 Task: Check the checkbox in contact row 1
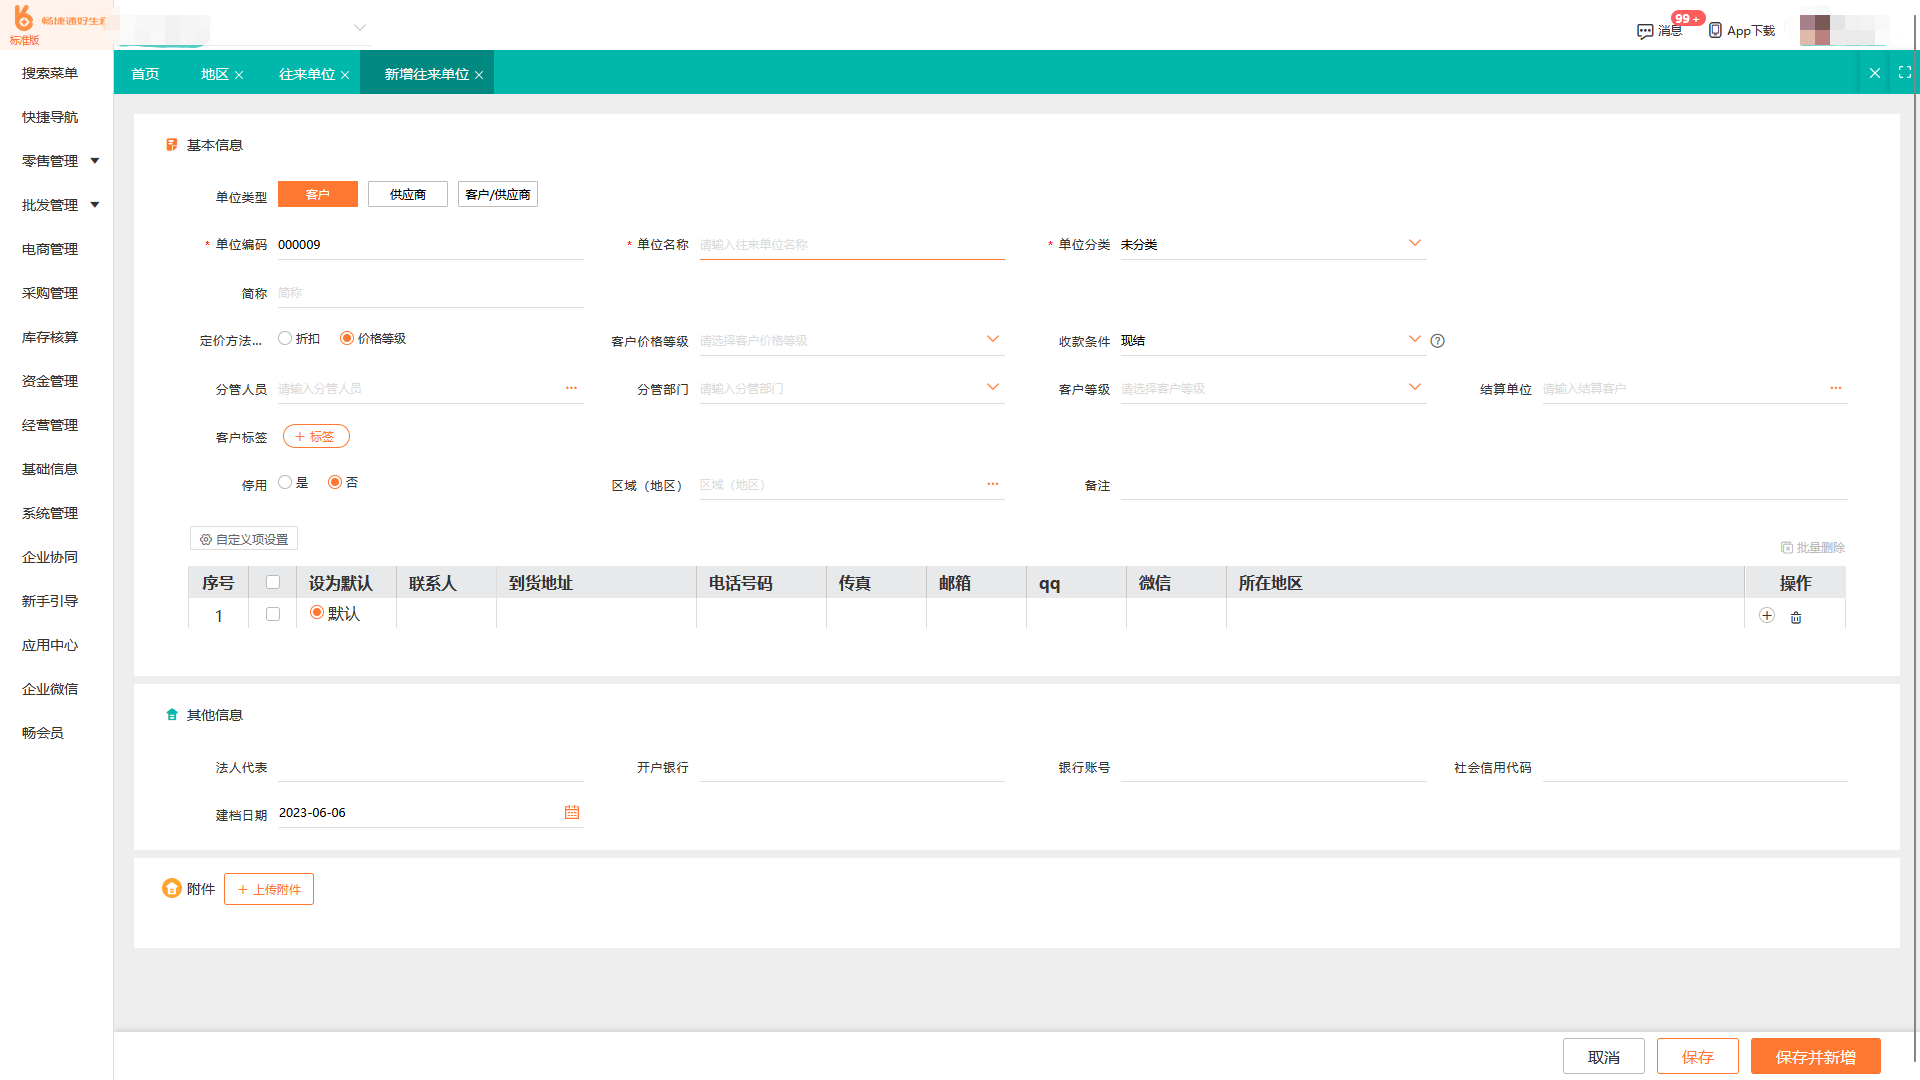pyautogui.click(x=272, y=615)
